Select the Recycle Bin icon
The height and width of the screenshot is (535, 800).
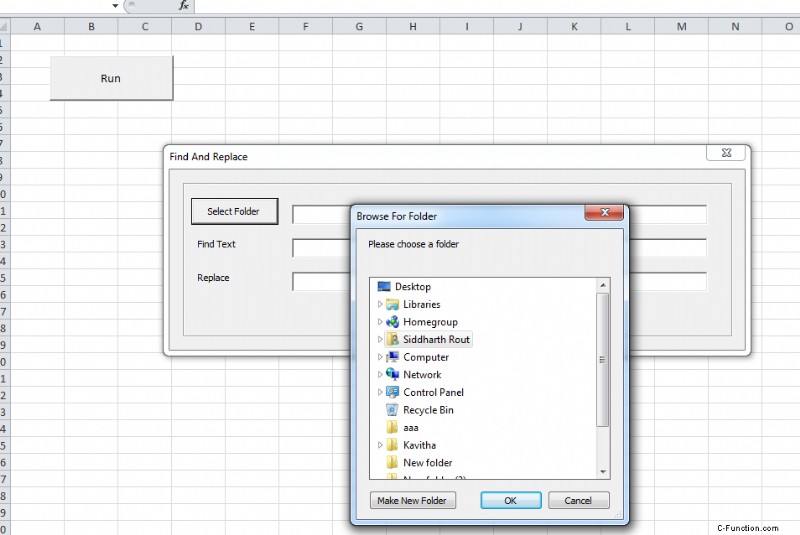coord(393,410)
